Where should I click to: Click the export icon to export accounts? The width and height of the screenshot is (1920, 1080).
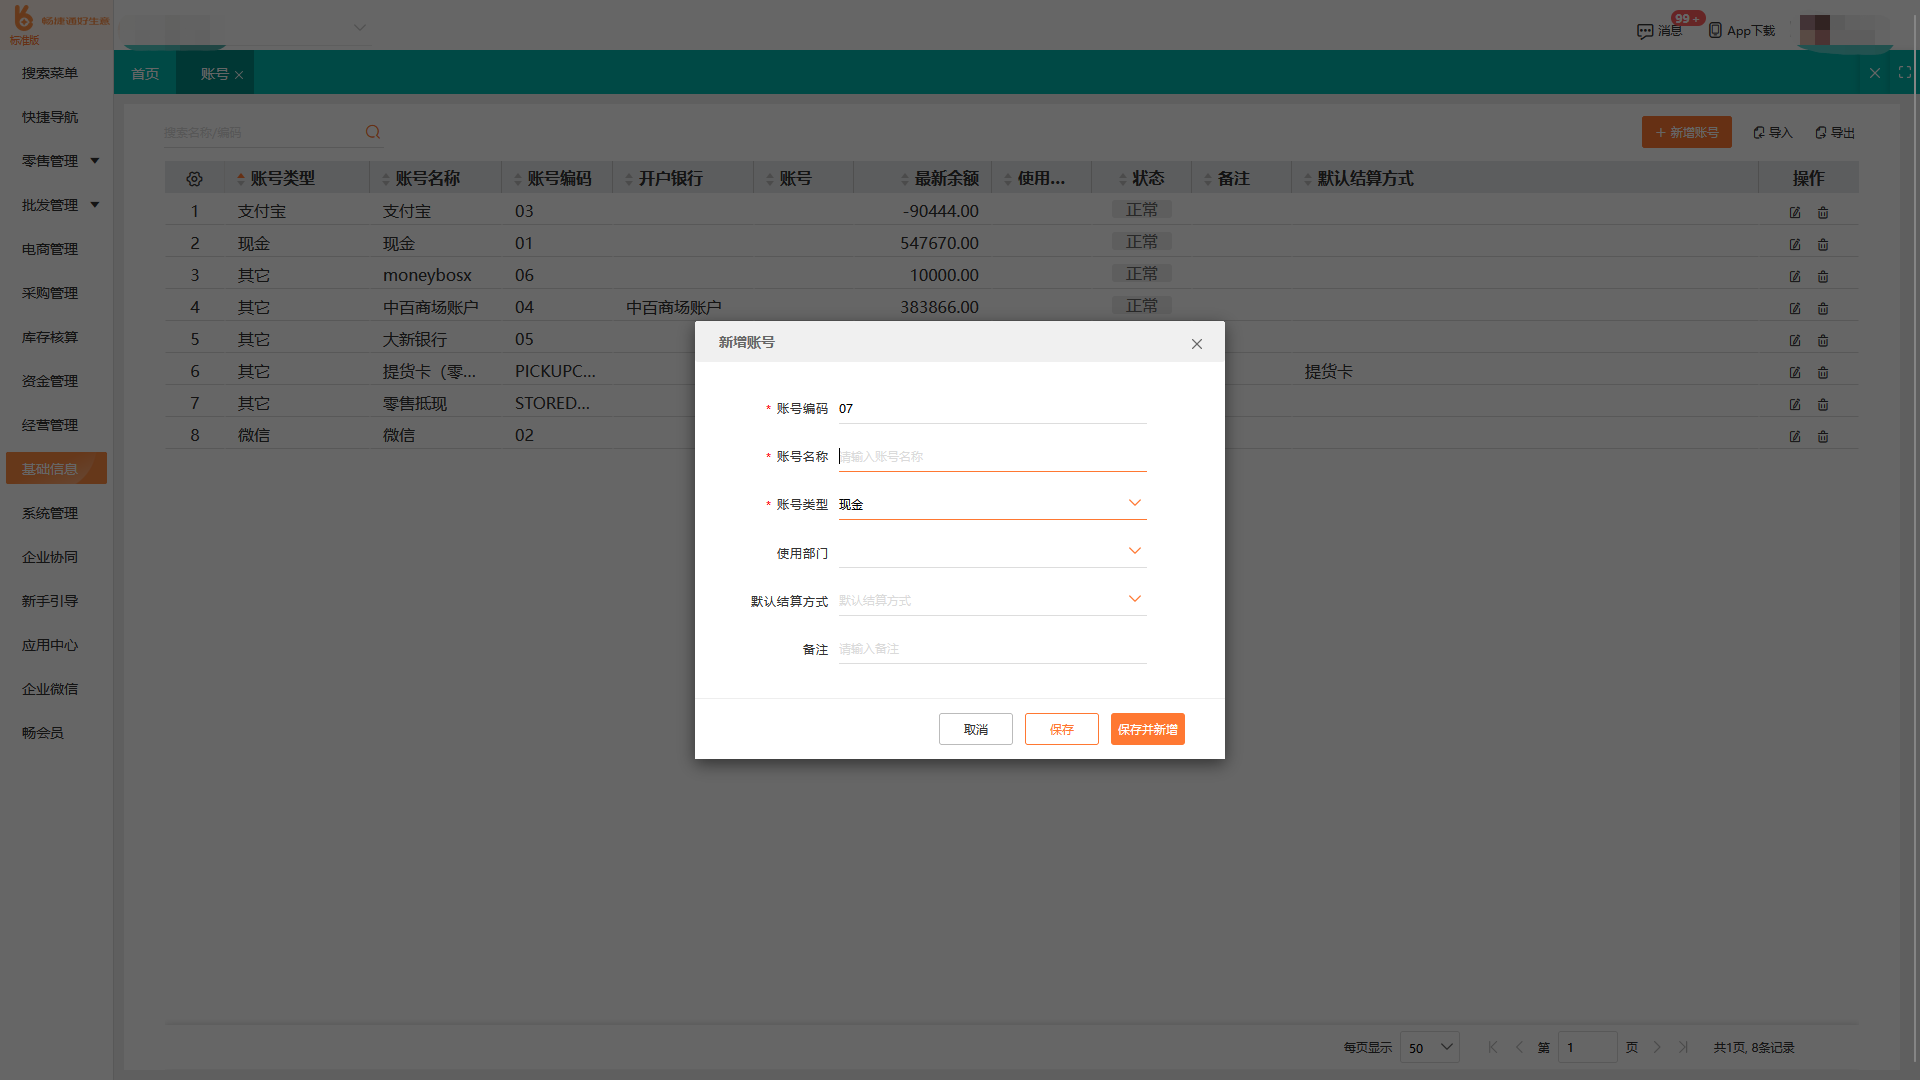click(1836, 132)
